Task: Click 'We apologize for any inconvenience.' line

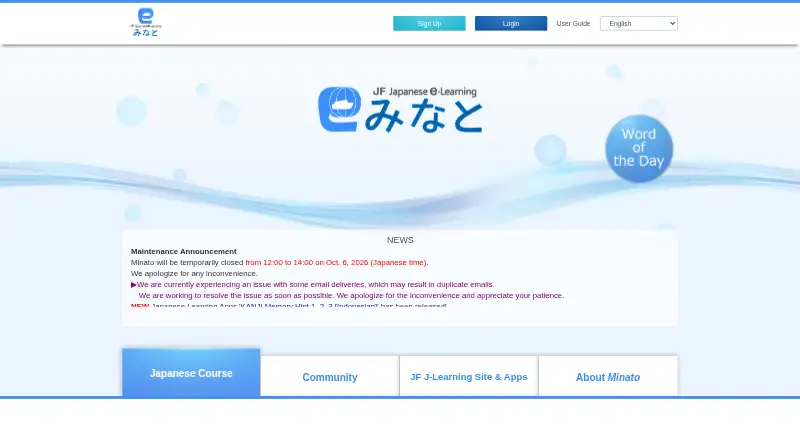Action: click(x=194, y=274)
